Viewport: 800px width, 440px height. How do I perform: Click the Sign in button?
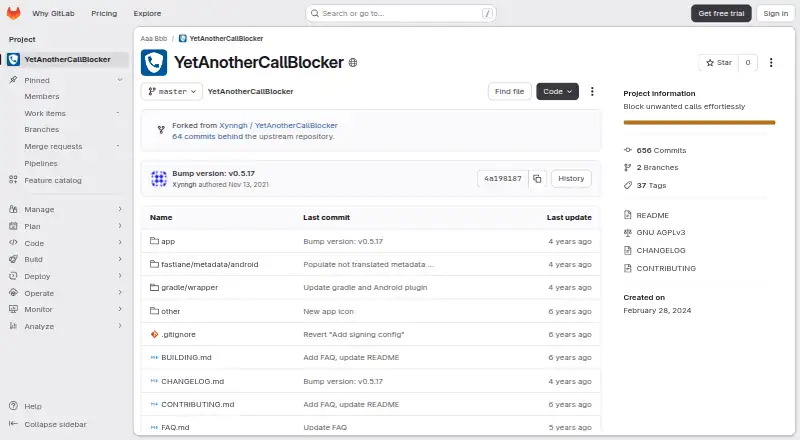776,13
